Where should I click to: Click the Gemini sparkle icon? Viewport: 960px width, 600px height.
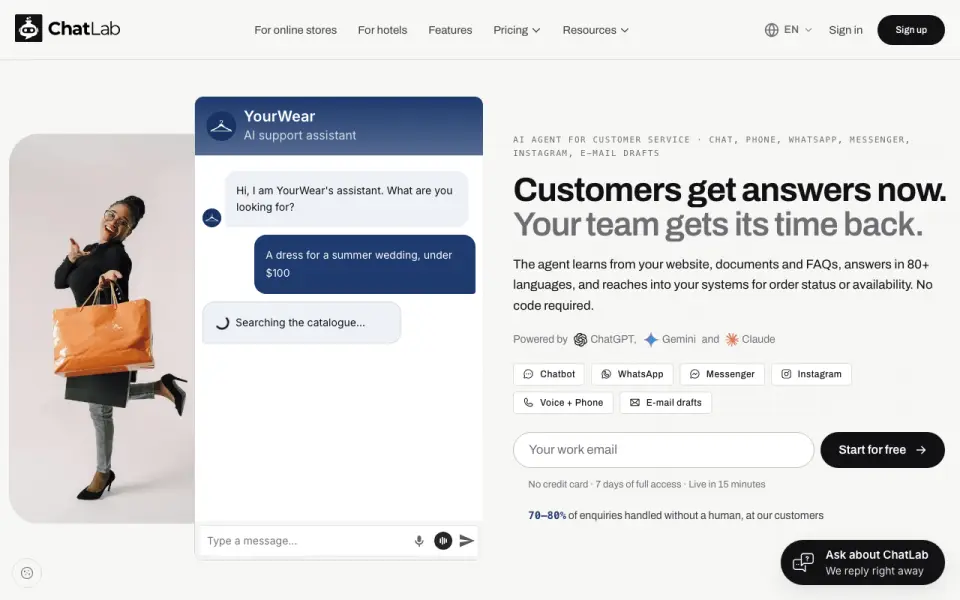(x=651, y=340)
